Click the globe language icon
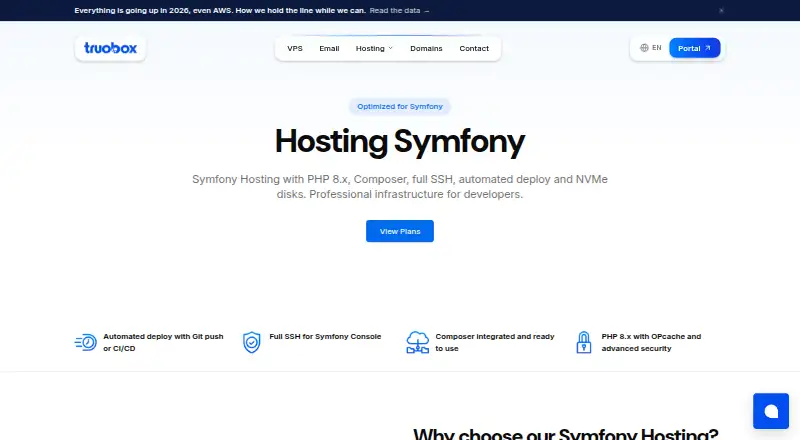800x440 pixels. click(x=644, y=48)
